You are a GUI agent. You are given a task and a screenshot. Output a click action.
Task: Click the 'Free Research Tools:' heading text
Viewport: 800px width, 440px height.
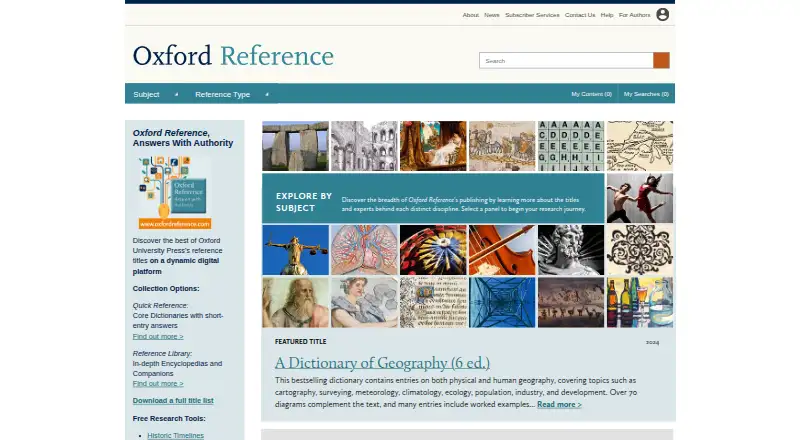tap(169, 419)
